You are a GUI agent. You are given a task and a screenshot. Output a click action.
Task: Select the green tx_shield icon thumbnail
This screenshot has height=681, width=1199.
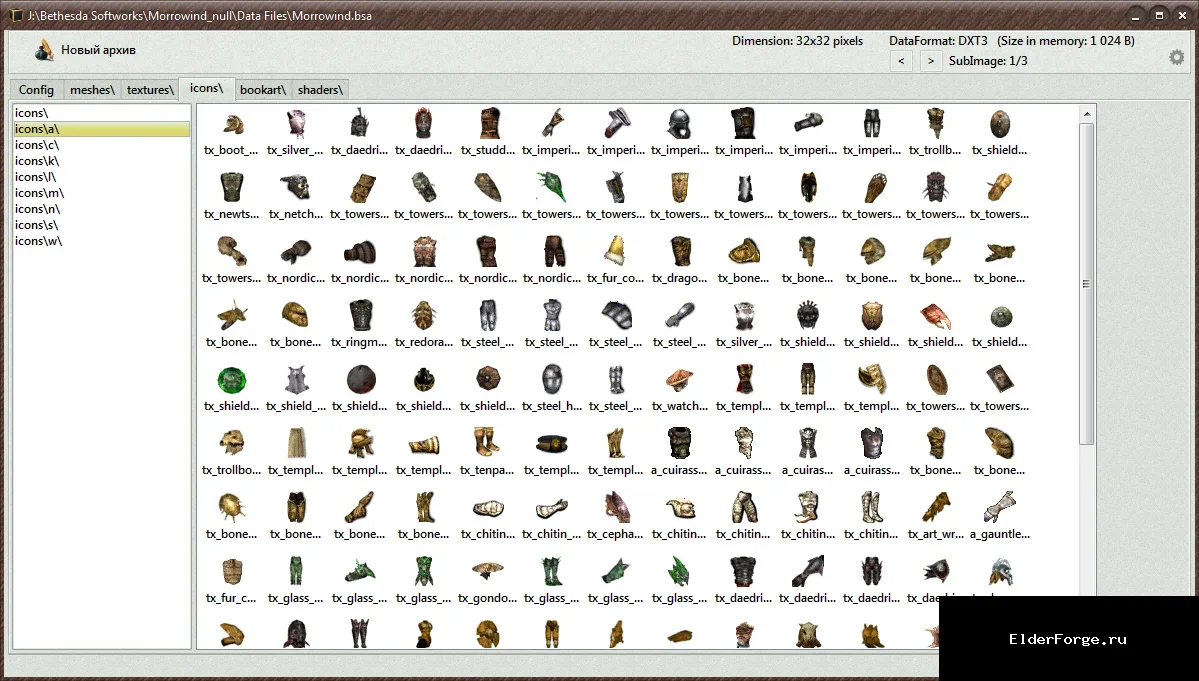[232, 381]
